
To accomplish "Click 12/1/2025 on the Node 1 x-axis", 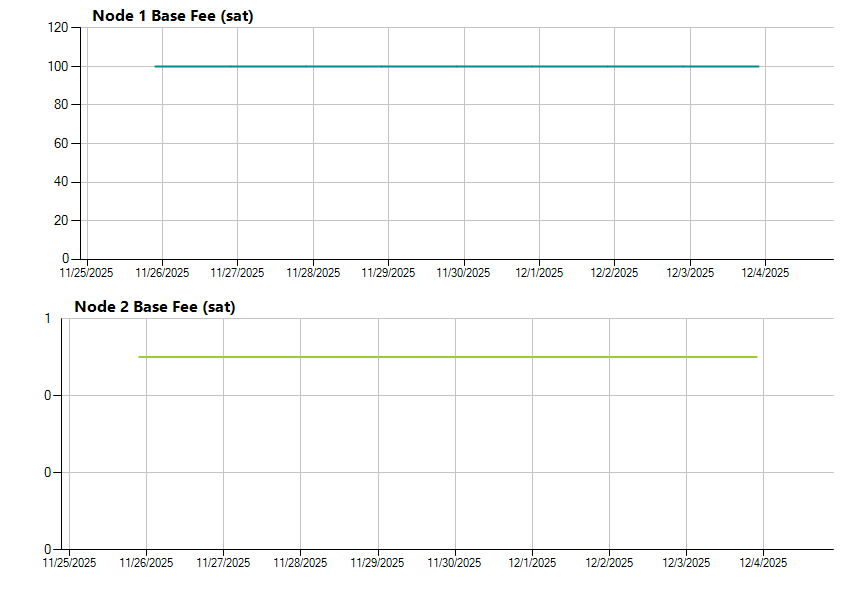I will point(539,272).
